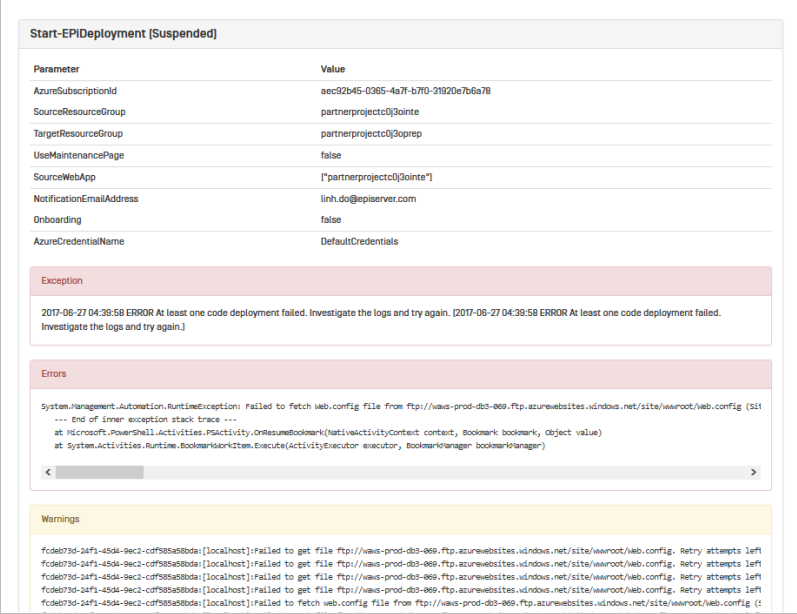Click the left arrow of the Errors scrollbar
Image resolution: width=797 pixels, height=614 pixels.
coord(47,470)
